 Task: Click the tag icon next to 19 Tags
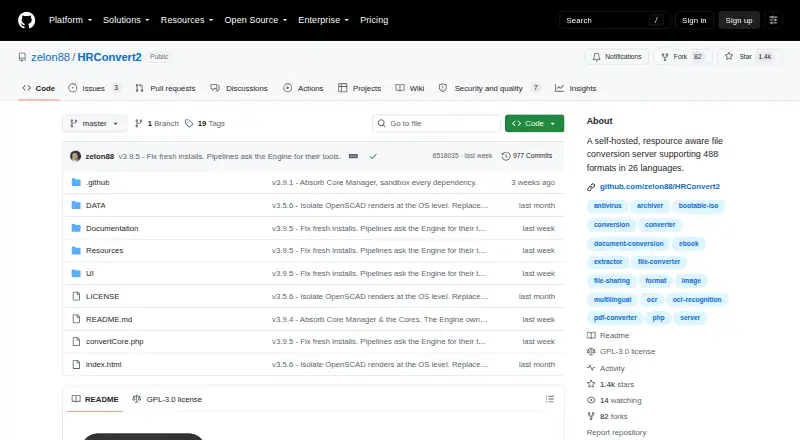tap(189, 124)
